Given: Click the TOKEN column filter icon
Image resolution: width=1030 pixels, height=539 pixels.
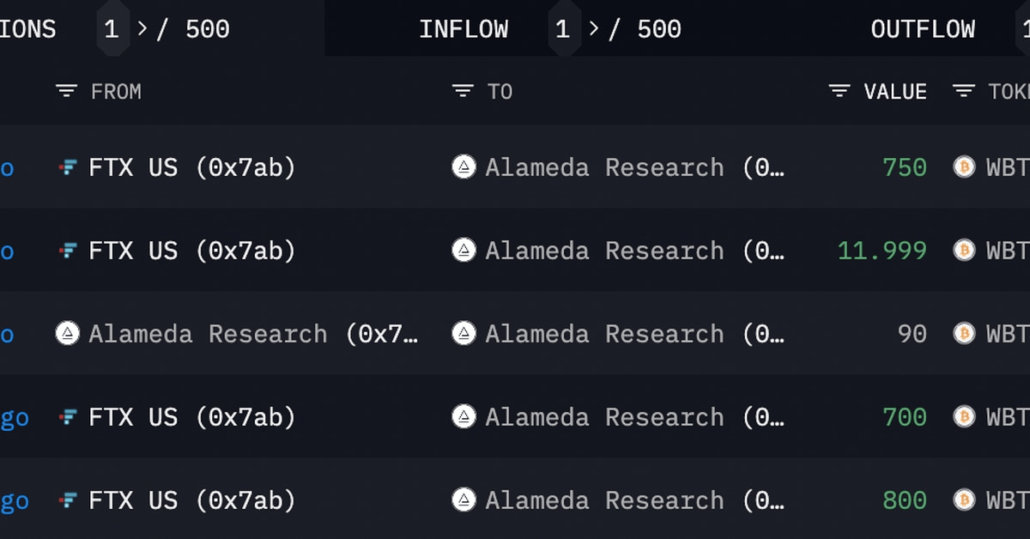Looking at the screenshot, I should click(x=963, y=92).
